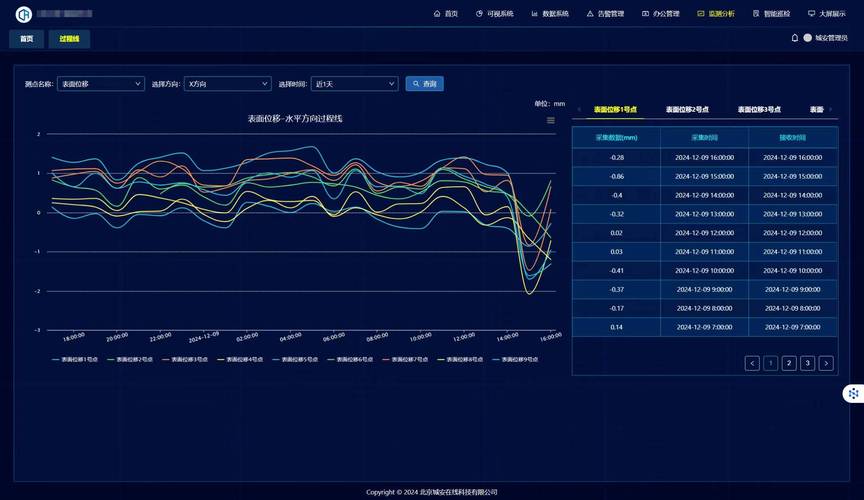Click the user avatar next to 城安管理员
864x500 pixels.
808,38
